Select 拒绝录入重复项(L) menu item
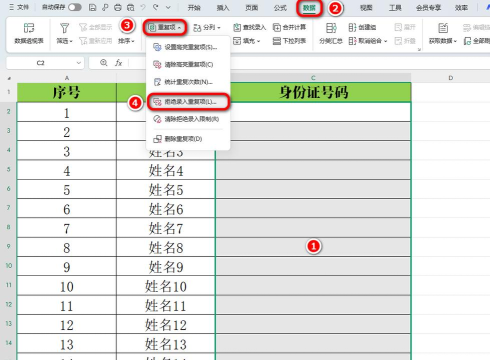This screenshot has width=490, height=360. coord(188,102)
